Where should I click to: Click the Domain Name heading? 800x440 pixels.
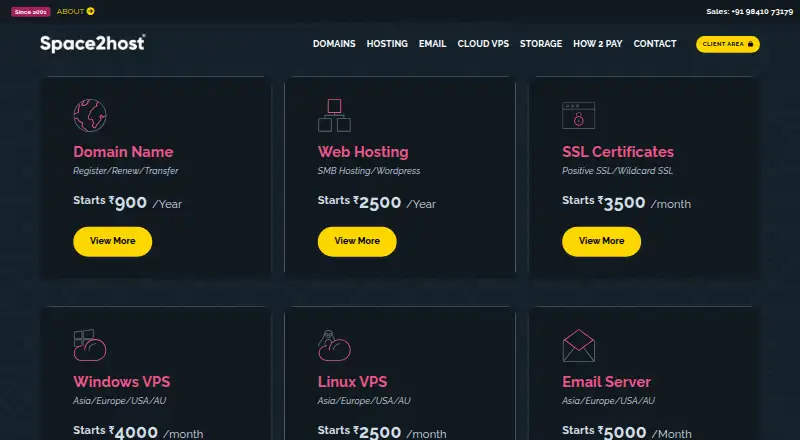click(x=123, y=152)
